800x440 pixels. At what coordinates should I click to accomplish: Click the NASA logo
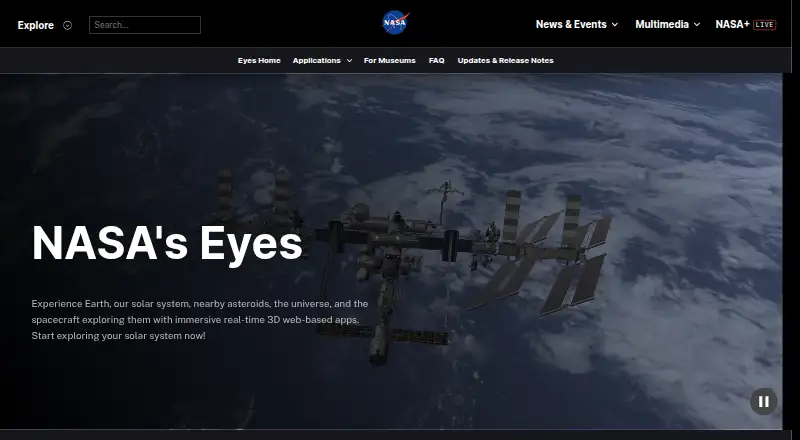(396, 23)
